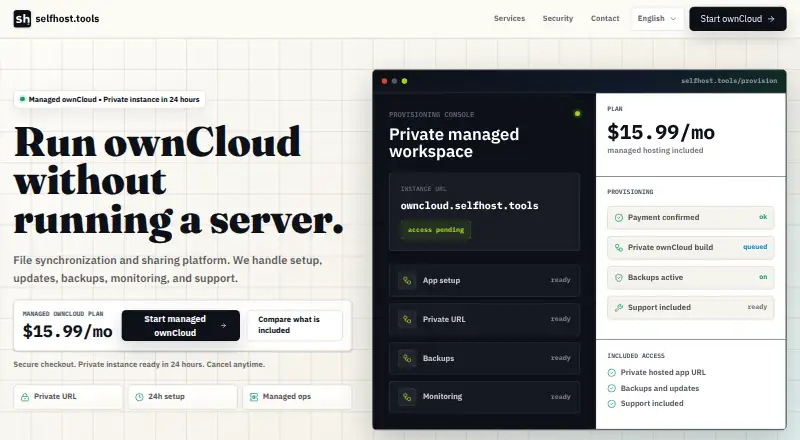Click the App setup 'ready' status
The width and height of the screenshot is (800, 440).
(x=560, y=280)
